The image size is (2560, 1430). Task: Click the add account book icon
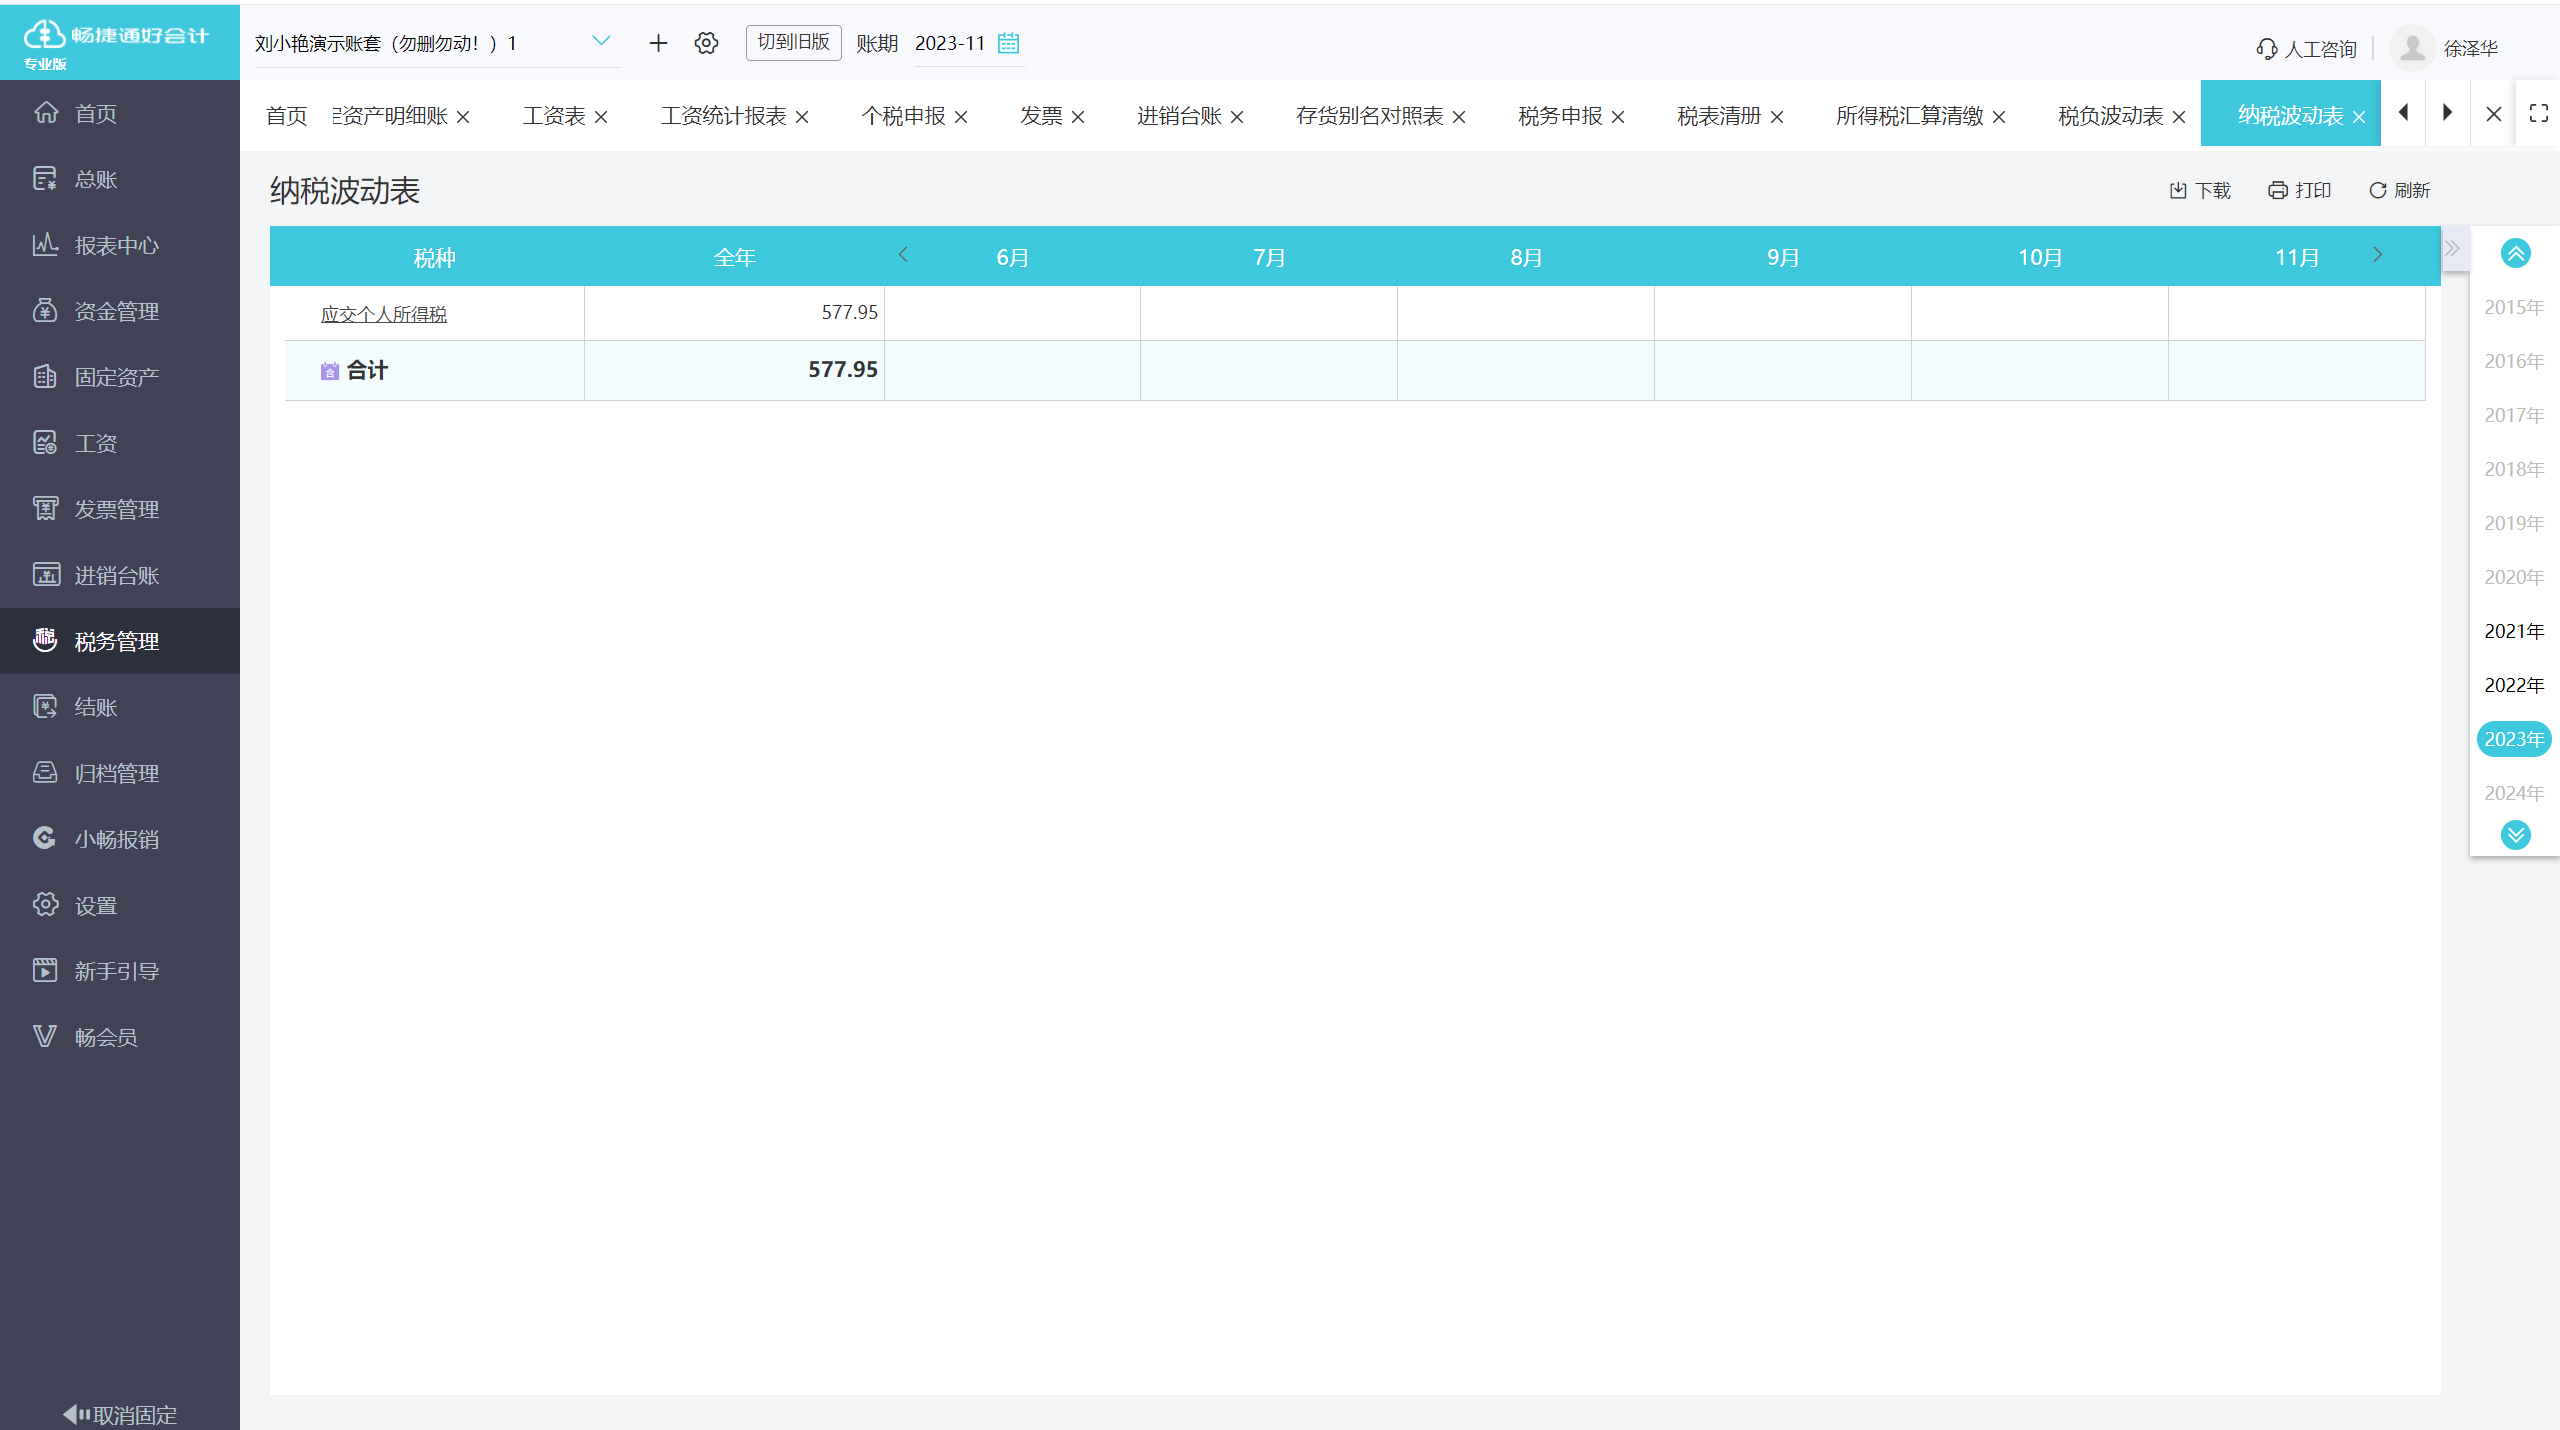click(x=658, y=42)
